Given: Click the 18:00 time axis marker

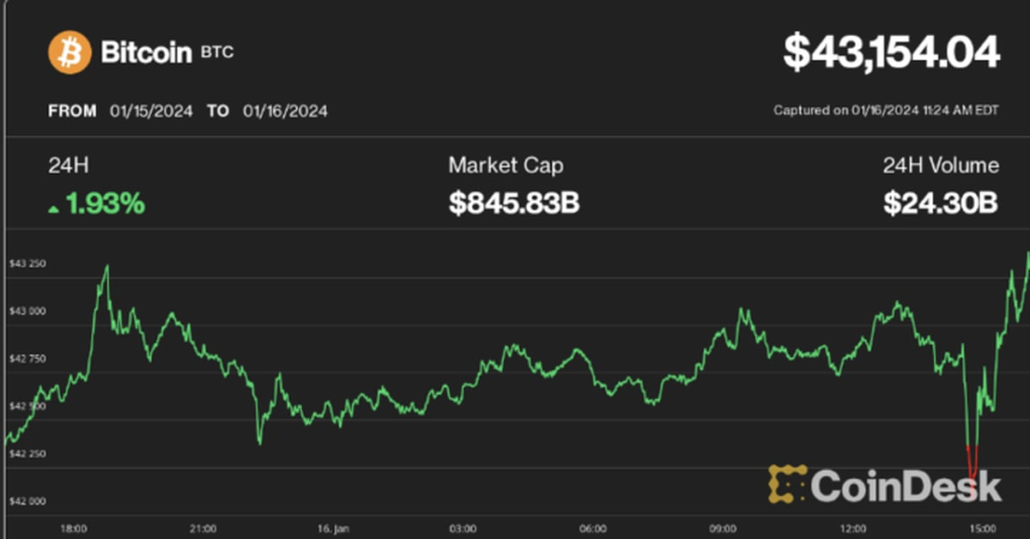Looking at the screenshot, I should coord(74,527).
